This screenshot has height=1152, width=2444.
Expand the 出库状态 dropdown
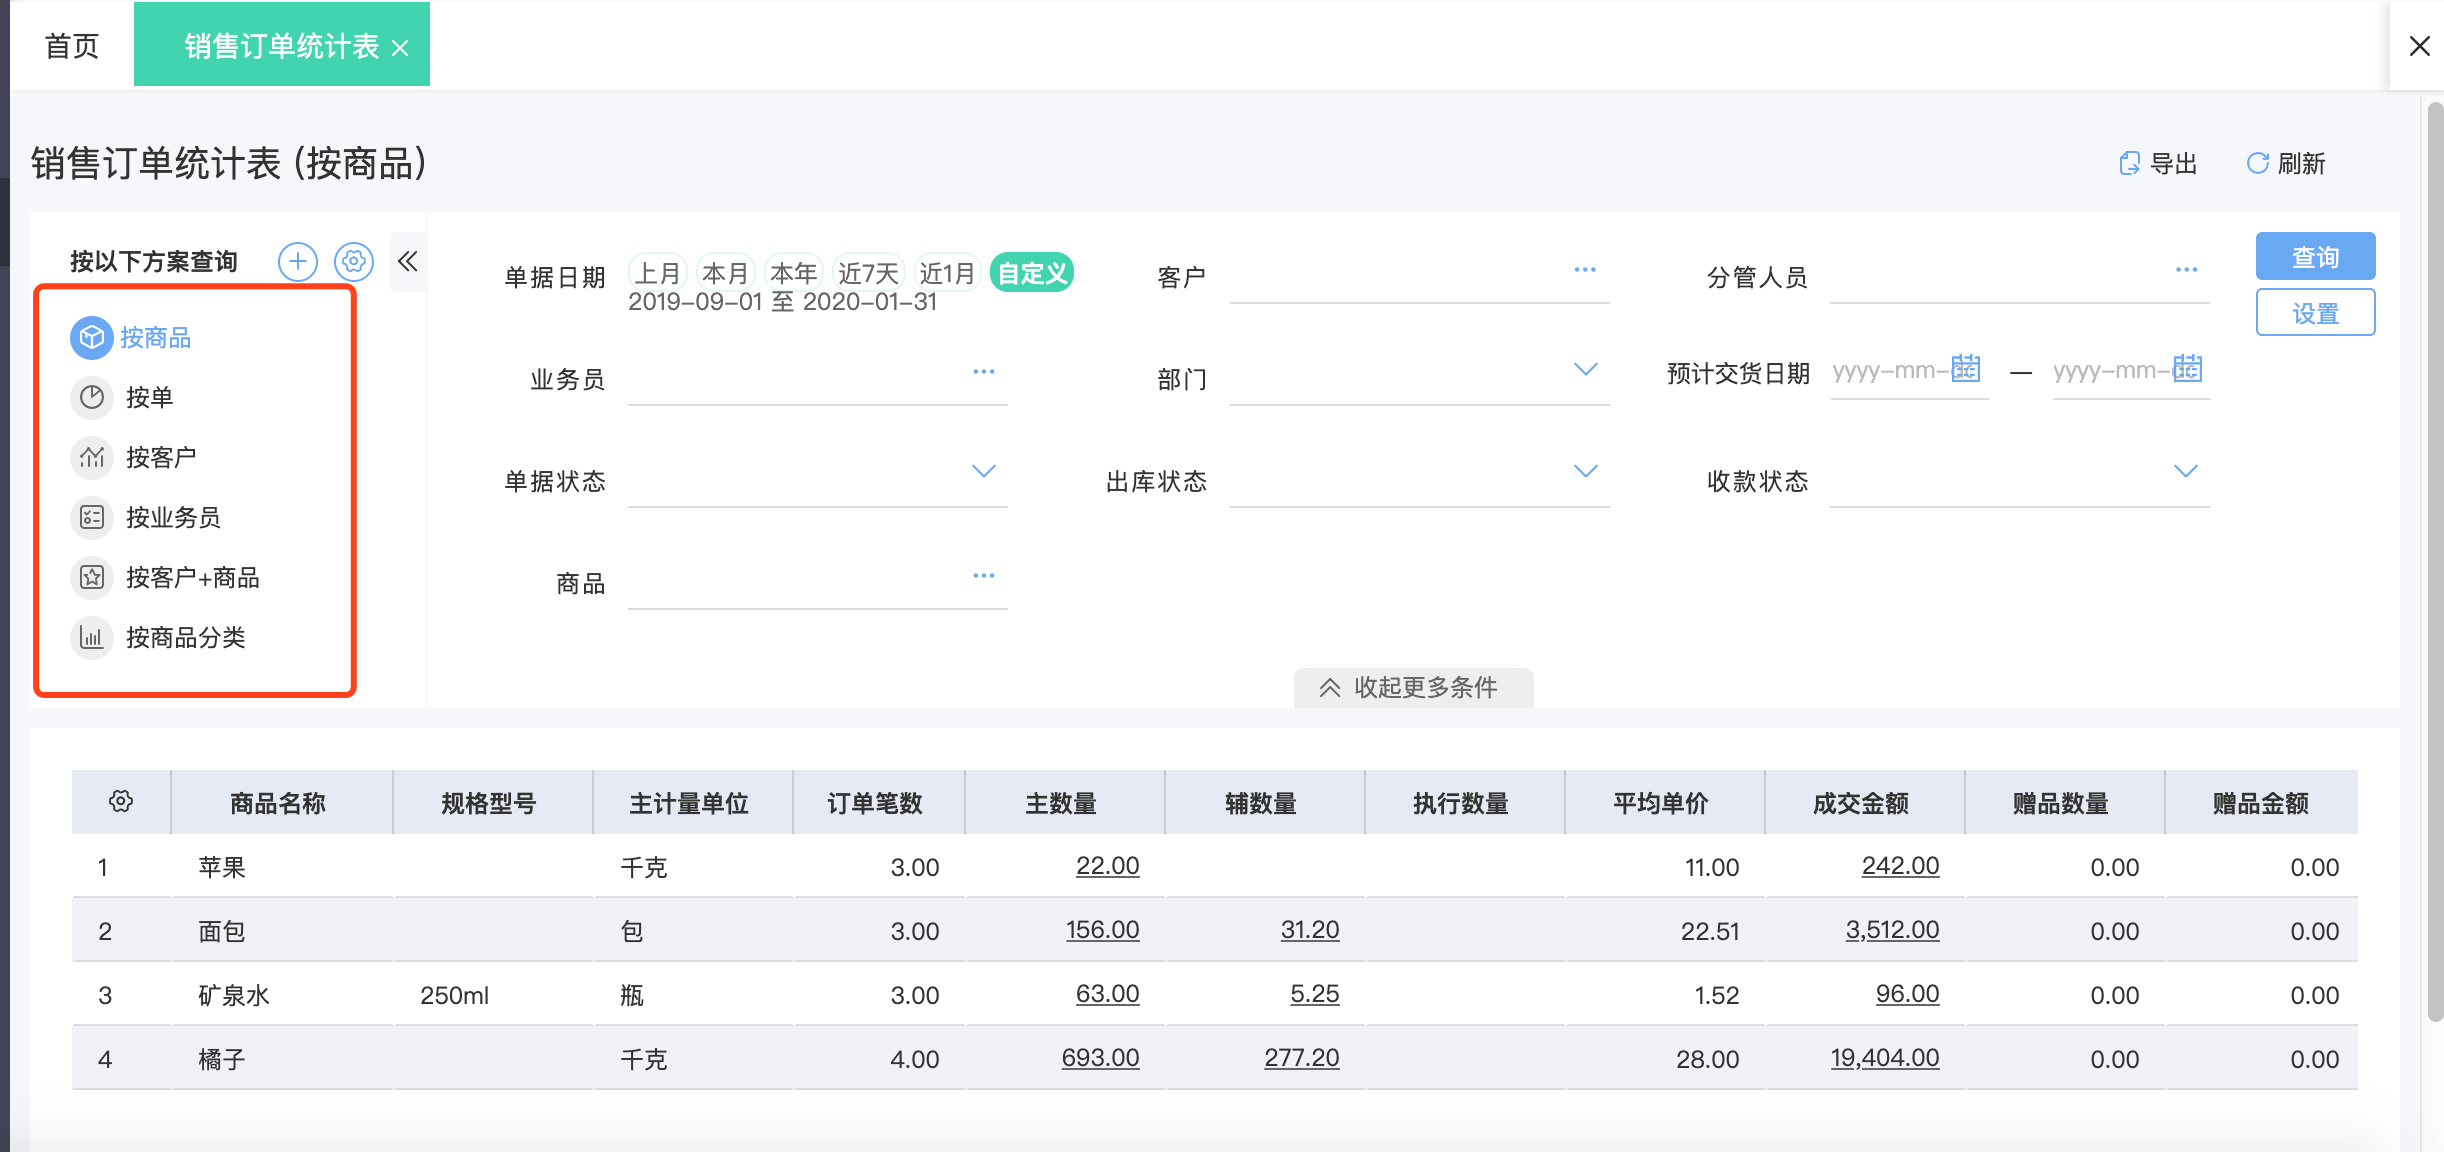point(1590,475)
